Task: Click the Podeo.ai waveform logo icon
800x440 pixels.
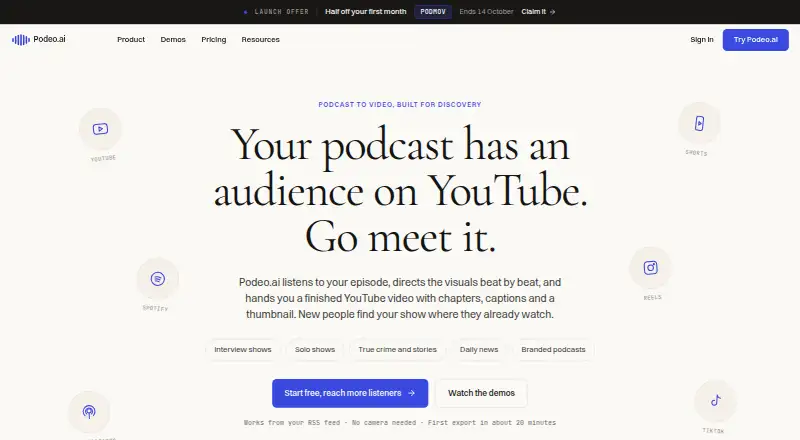Action: (x=21, y=39)
